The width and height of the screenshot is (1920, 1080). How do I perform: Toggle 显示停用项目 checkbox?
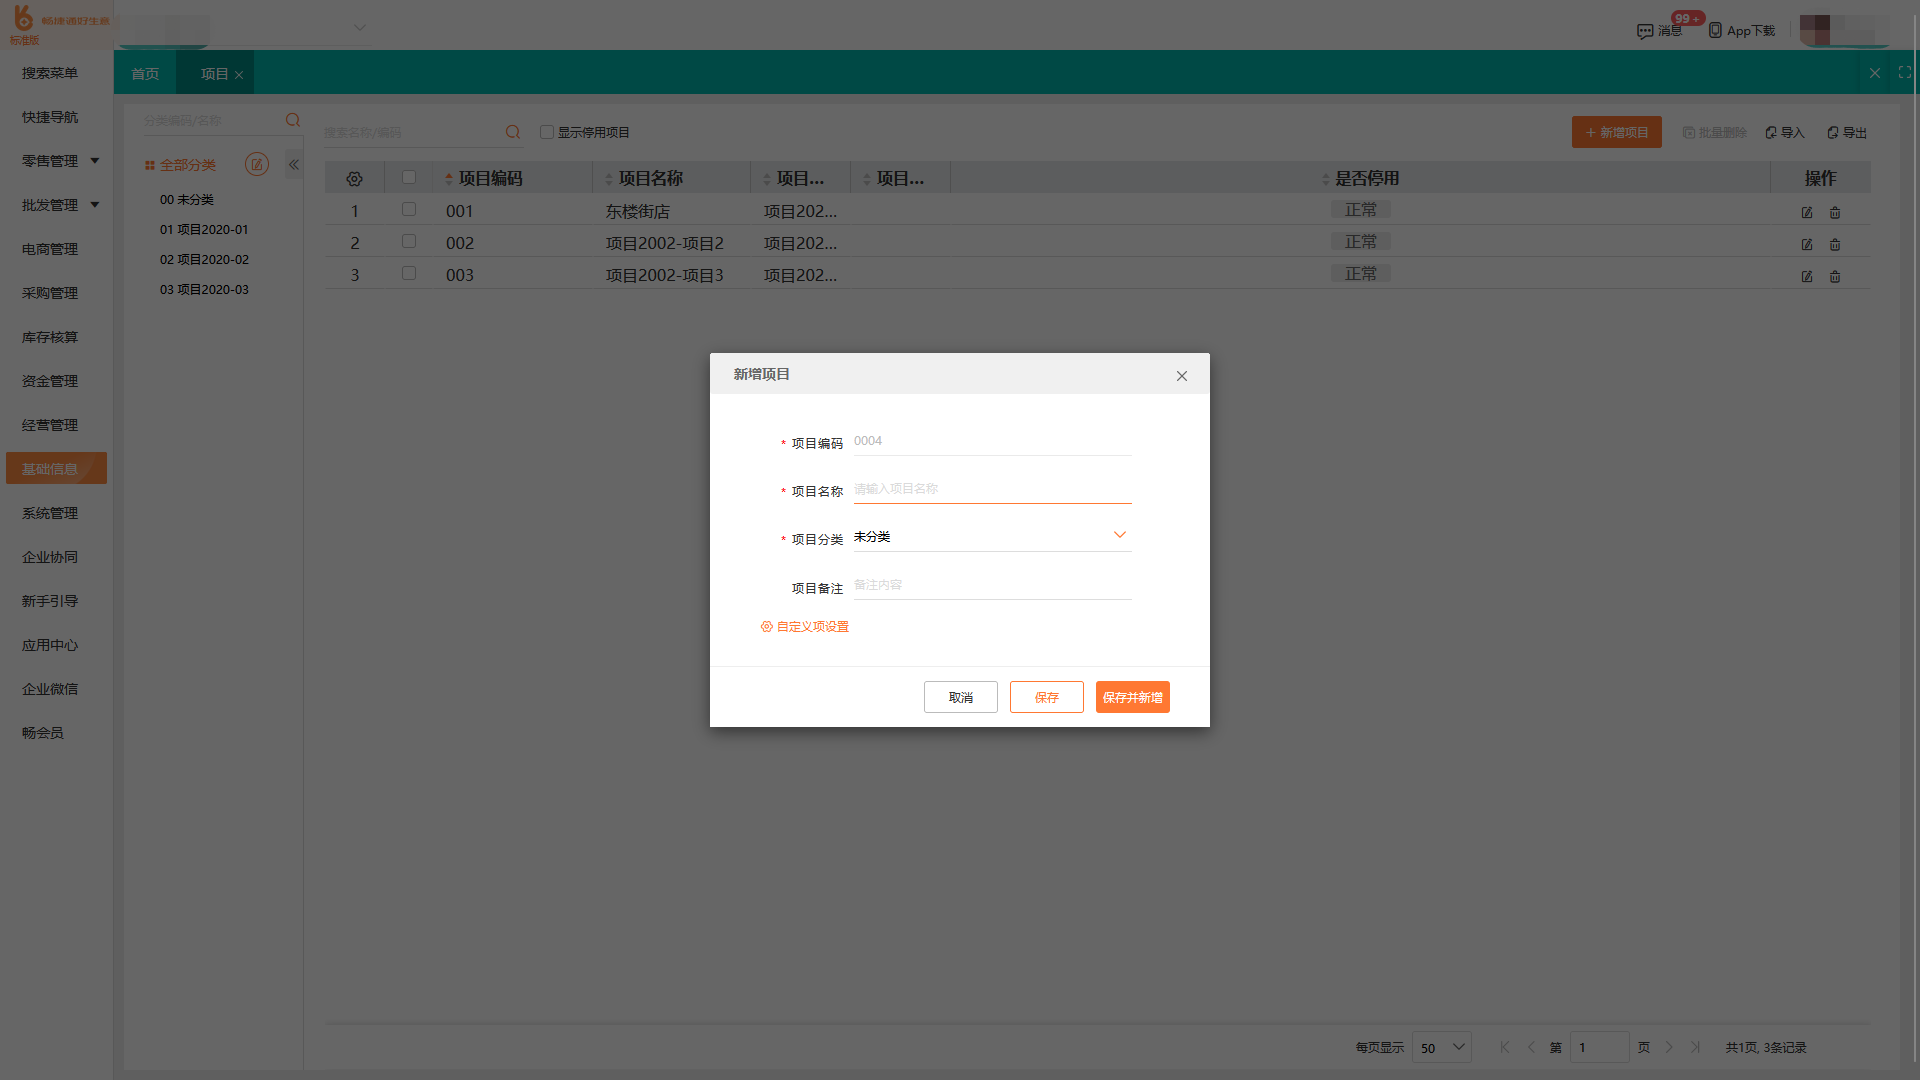tap(546, 132)
